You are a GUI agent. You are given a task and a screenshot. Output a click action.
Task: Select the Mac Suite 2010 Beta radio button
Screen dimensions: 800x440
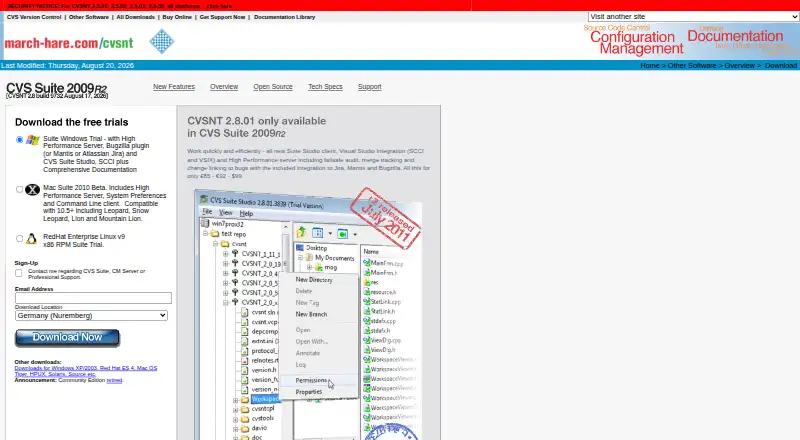(x=19, y=189)
